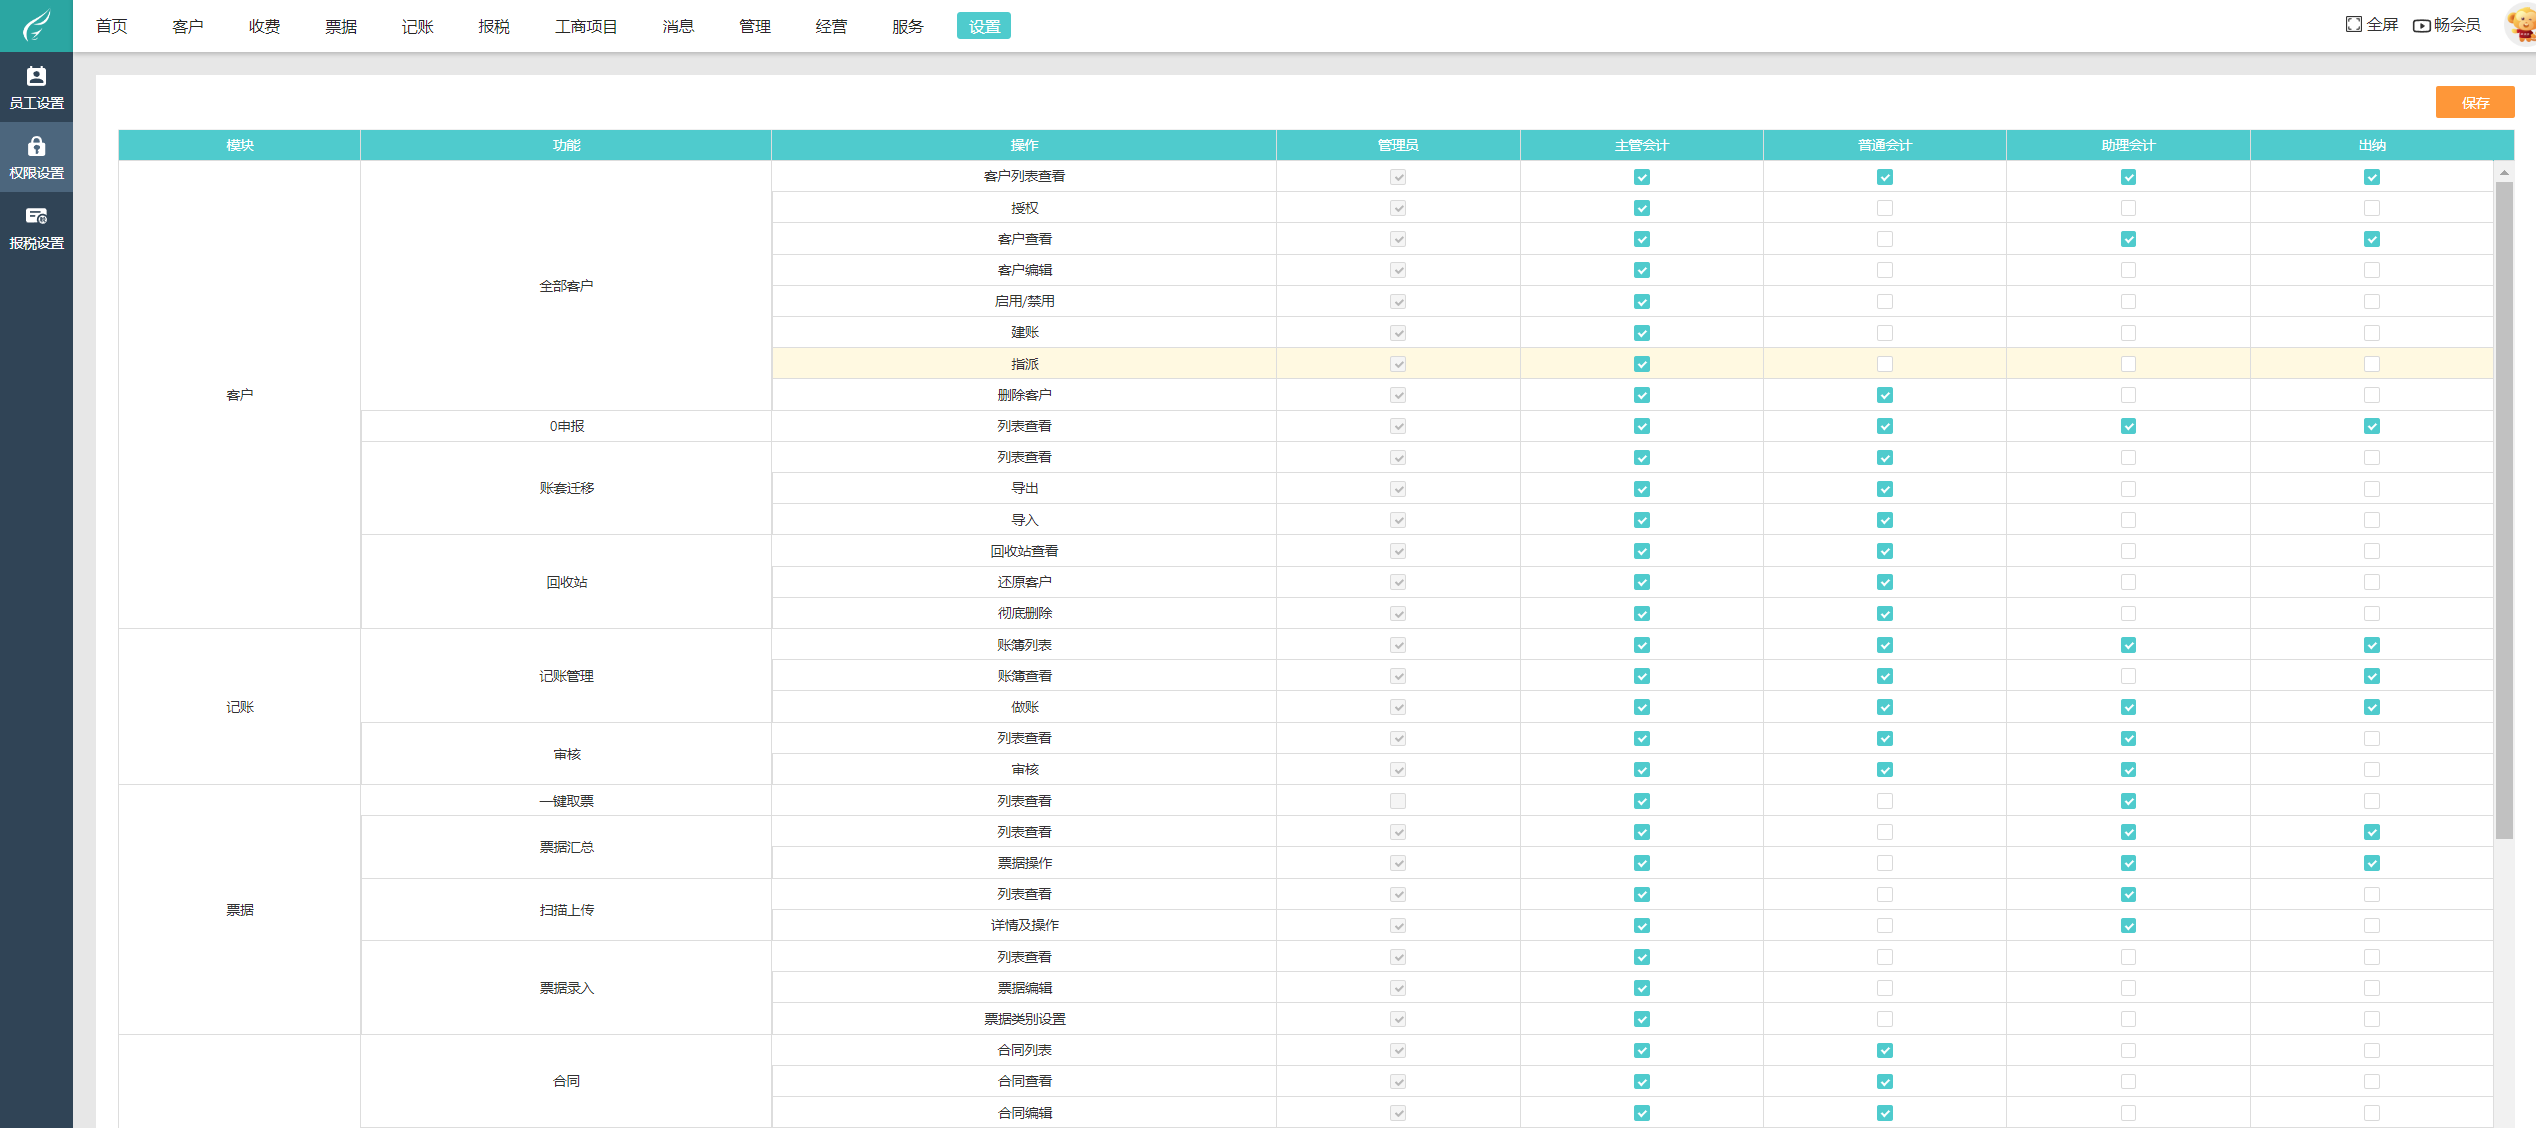Toggle 出纳 checkbox for 账簿列表

click(x=2369, y=642)
